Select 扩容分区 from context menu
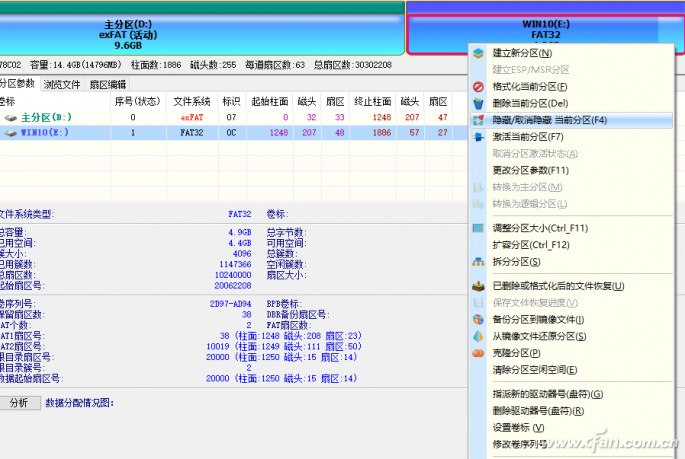The image size is (685, 459). 530,245
